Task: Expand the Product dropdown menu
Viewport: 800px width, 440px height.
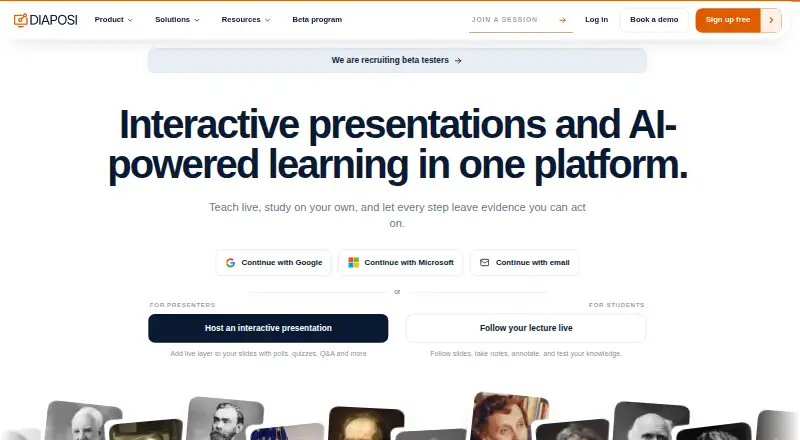Action: pyautogui.click(x=113, y=19)
